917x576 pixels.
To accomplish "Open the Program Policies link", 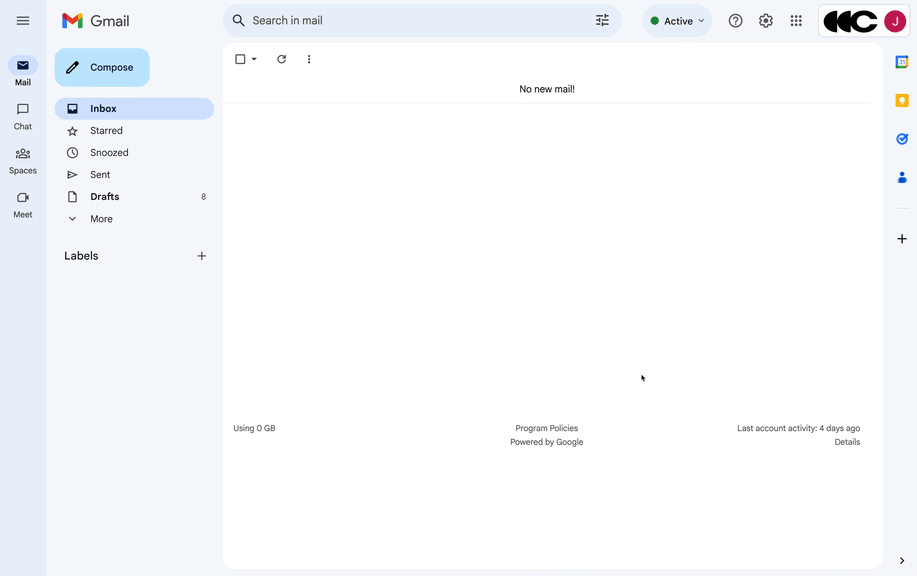I will tap(546, 428).
